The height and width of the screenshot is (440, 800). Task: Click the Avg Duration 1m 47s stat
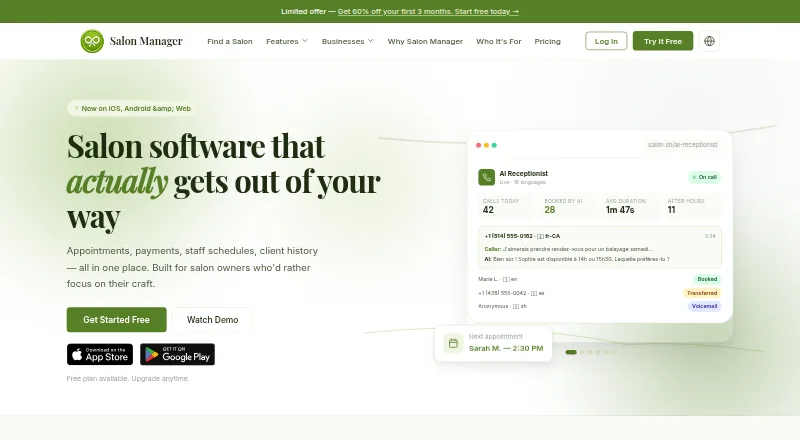[630, 206]
